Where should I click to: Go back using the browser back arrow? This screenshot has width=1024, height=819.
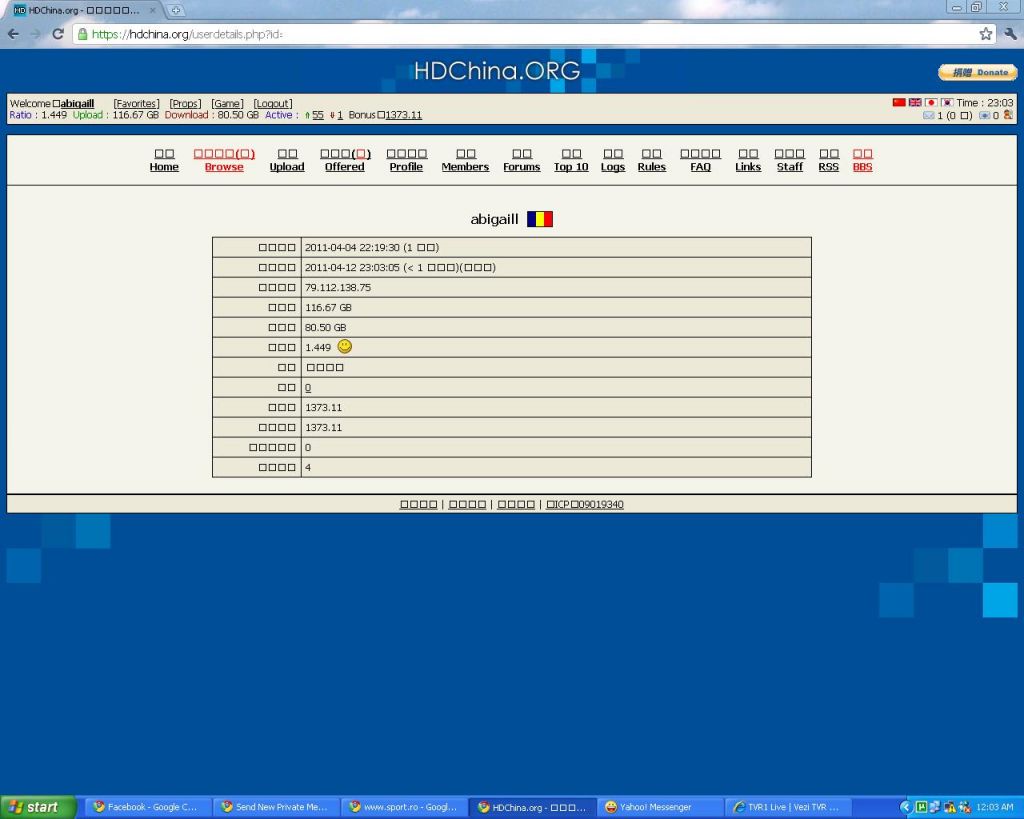(x=13, y=34)
